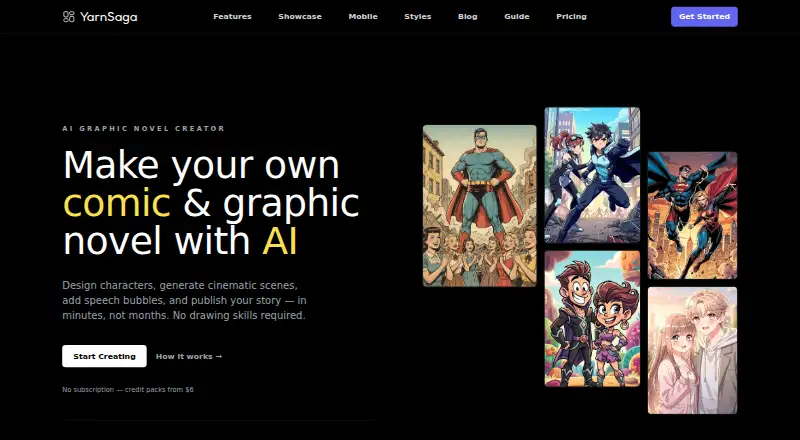The width and height of the screenshot is (800, 440).
Task: View the Pricing page
Action: pos(571,16)
